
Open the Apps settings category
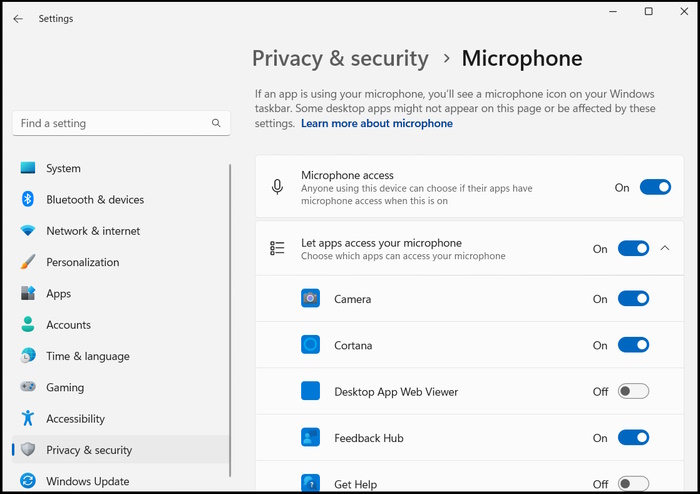pyautogui.click(x=58, y=293)
